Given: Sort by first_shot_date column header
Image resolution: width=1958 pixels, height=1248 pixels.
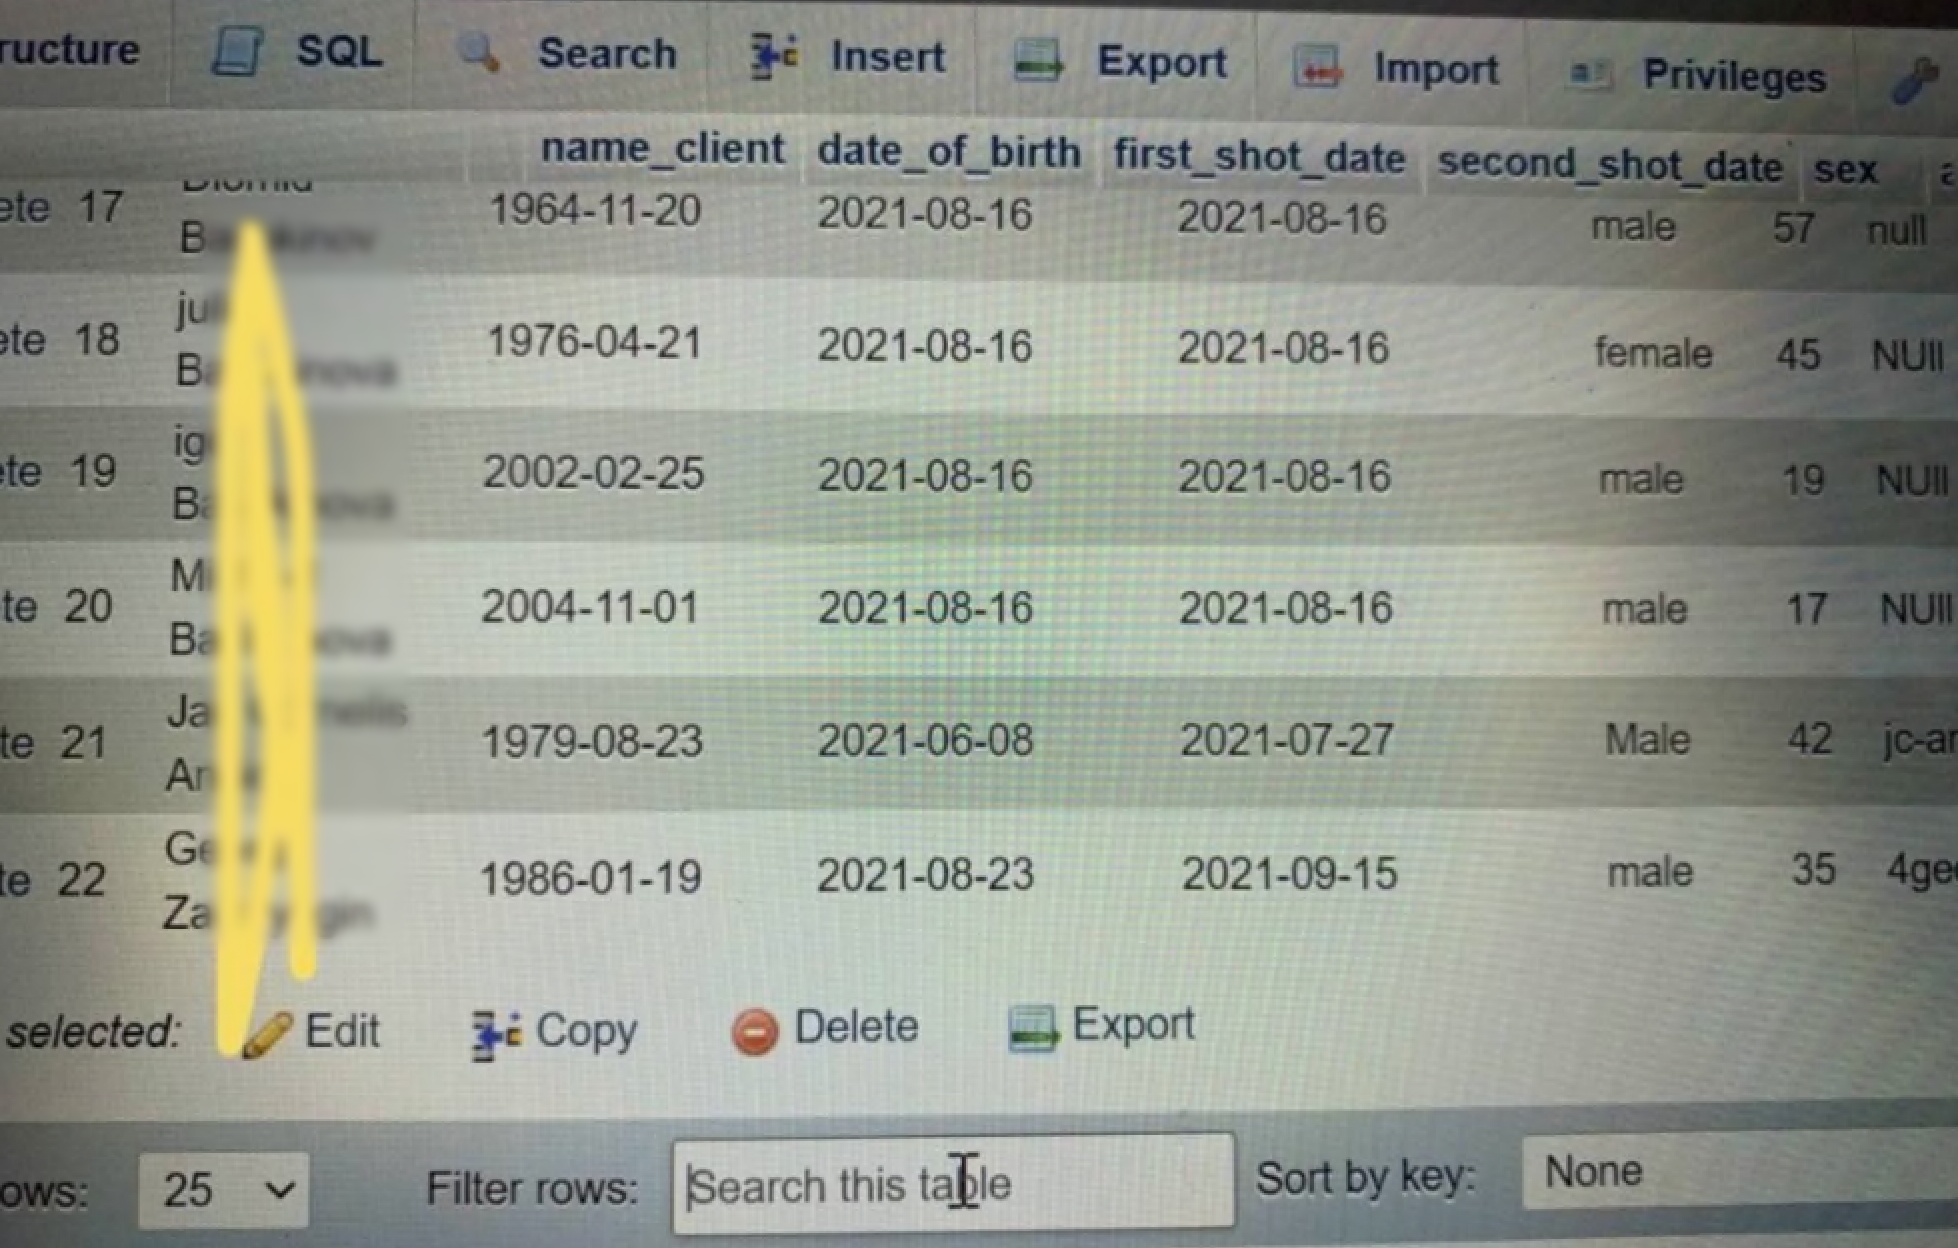Looking at the screenshot, I should (x=1259, y=157).
